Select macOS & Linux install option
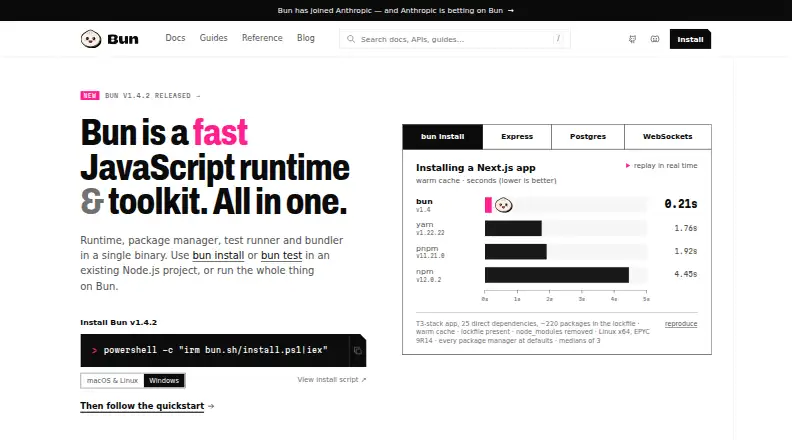 point(112,381)
